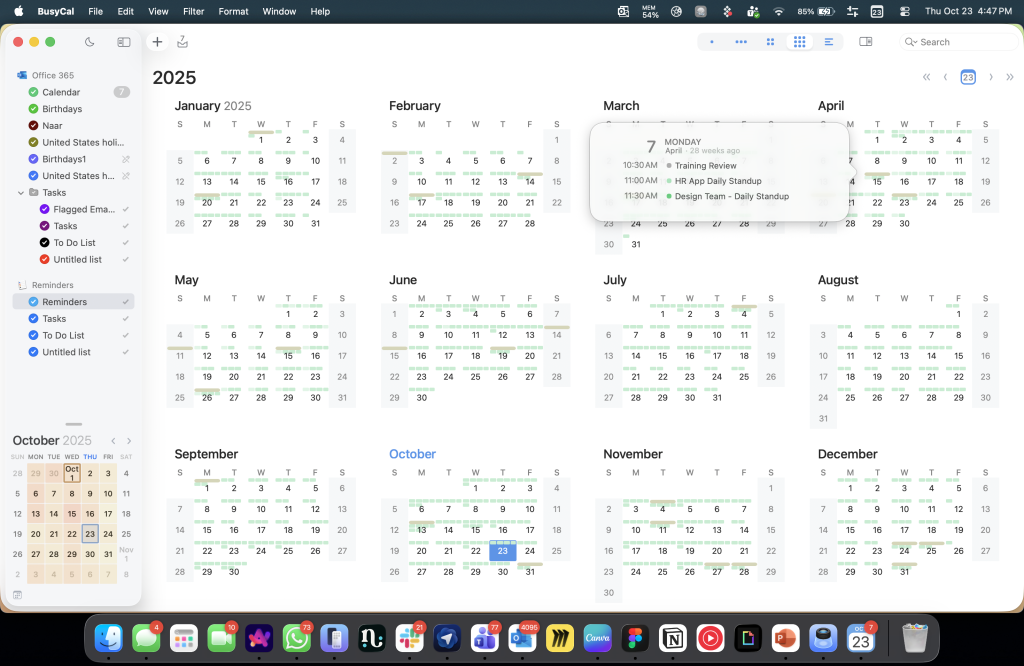Switch to List view icon
This screenshot has height=666, width=1024.
[828, 42]
